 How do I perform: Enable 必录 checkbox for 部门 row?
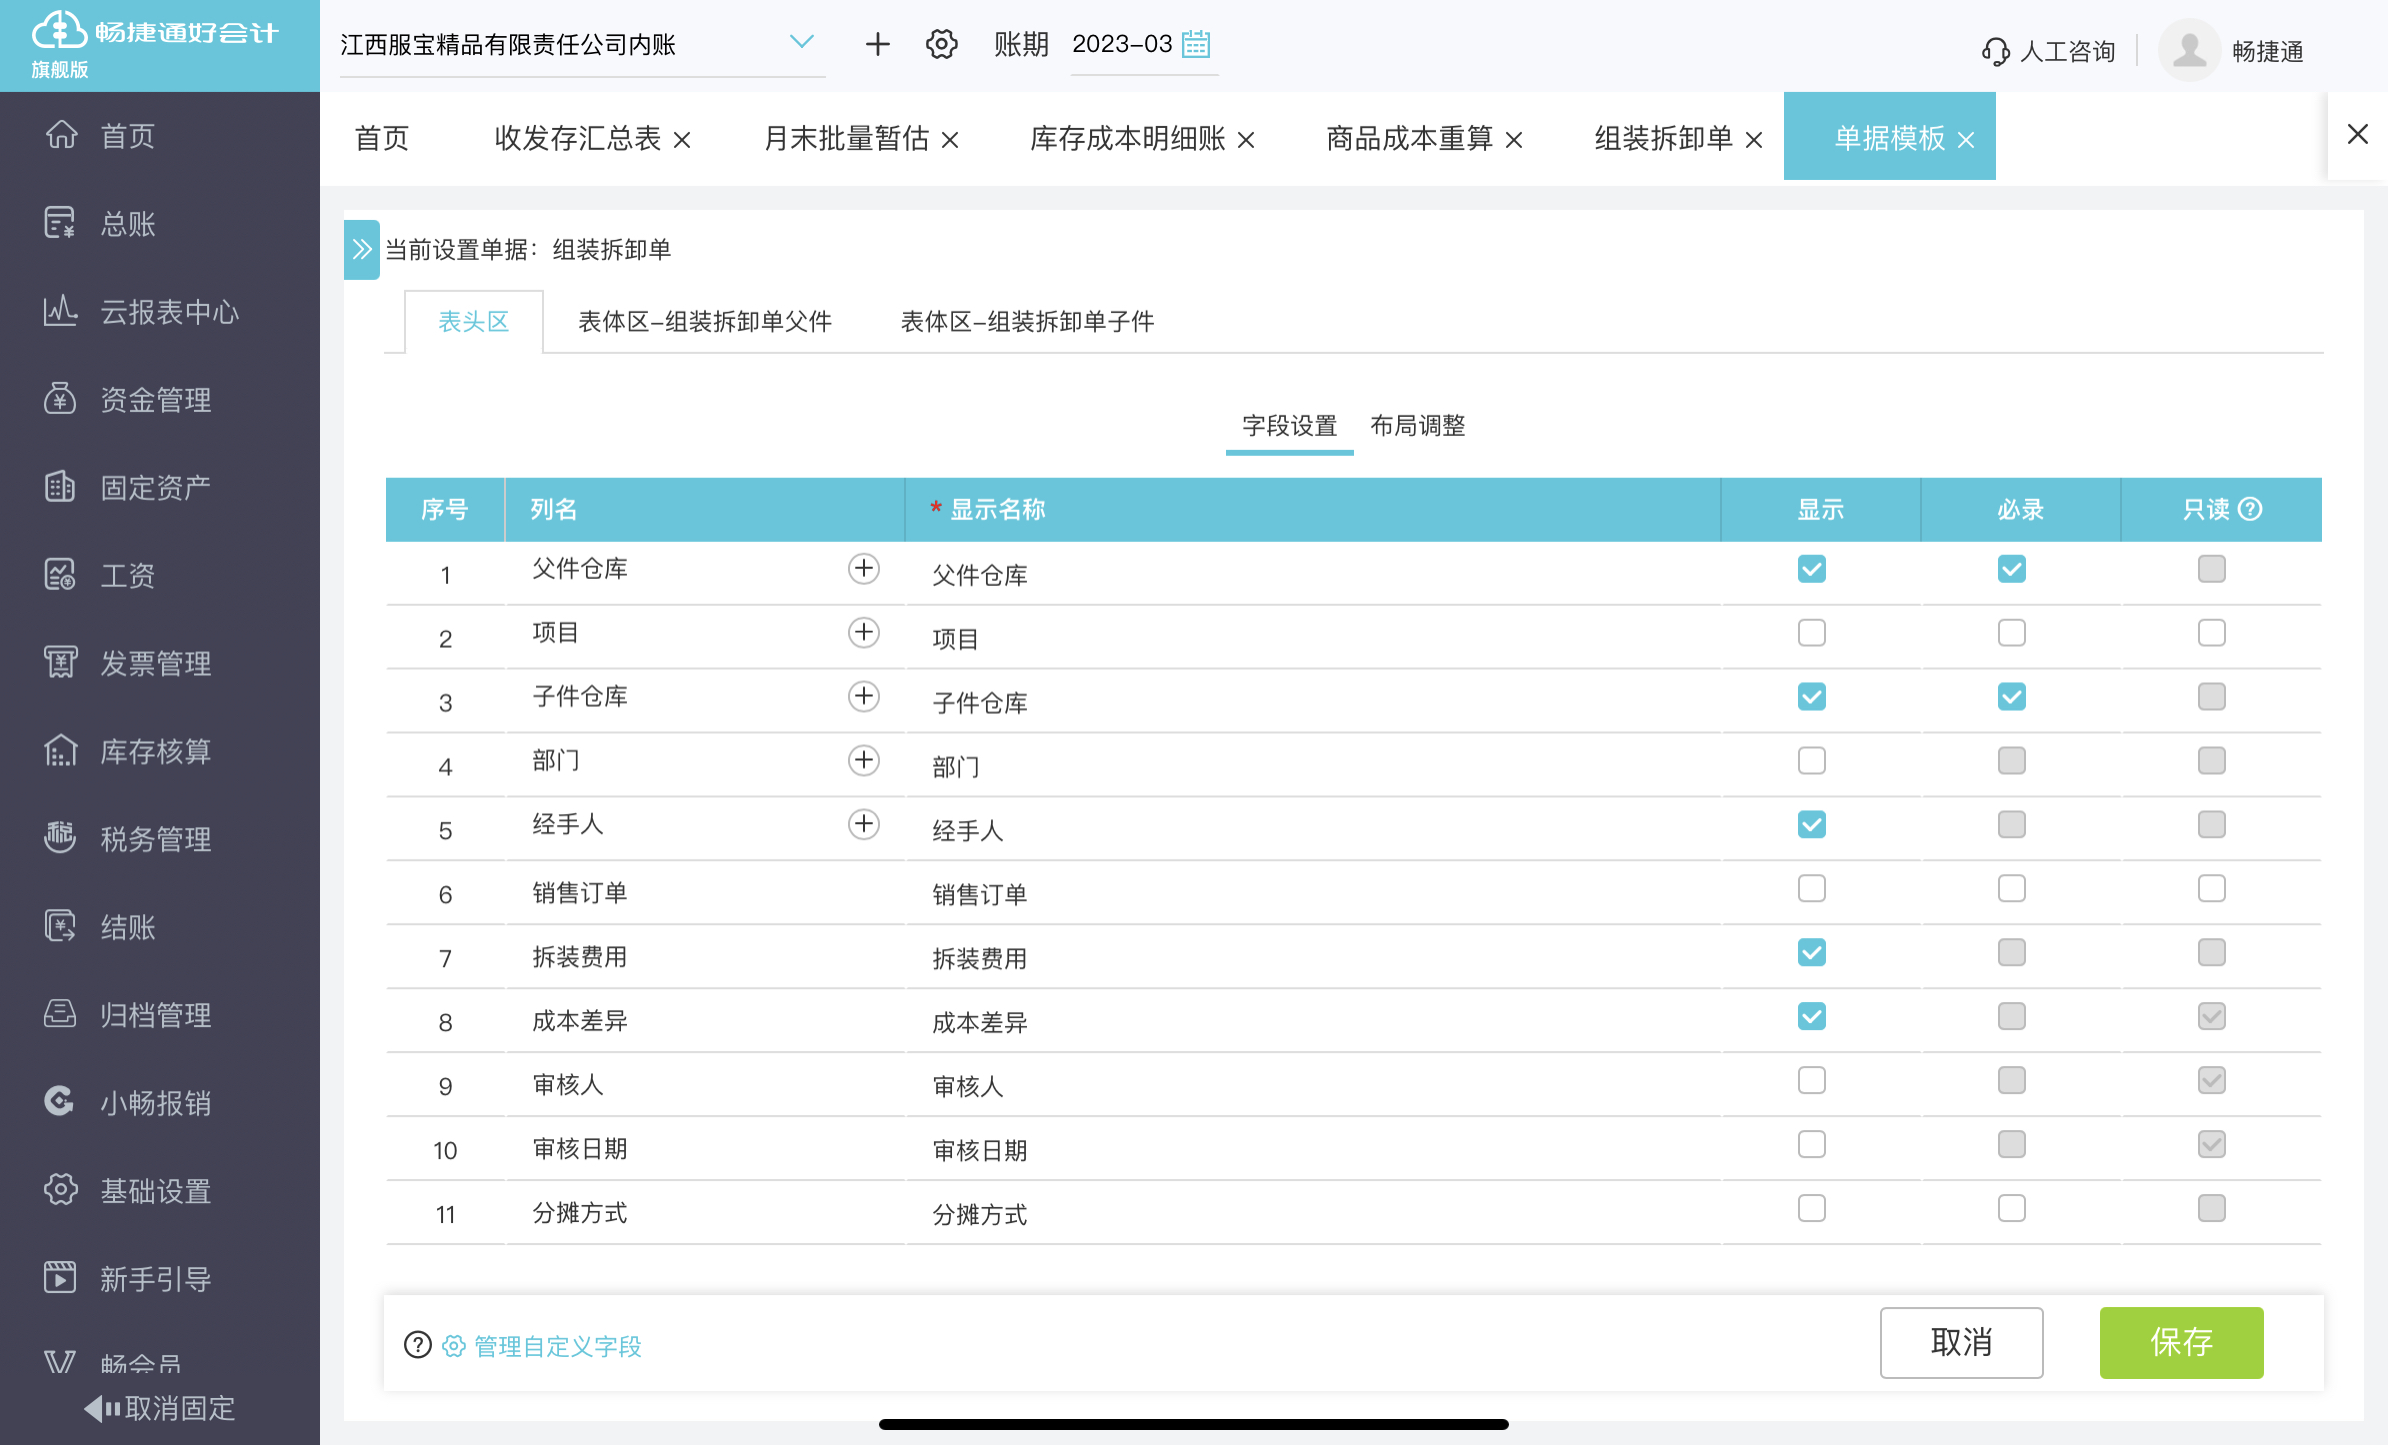[2013, 761]
